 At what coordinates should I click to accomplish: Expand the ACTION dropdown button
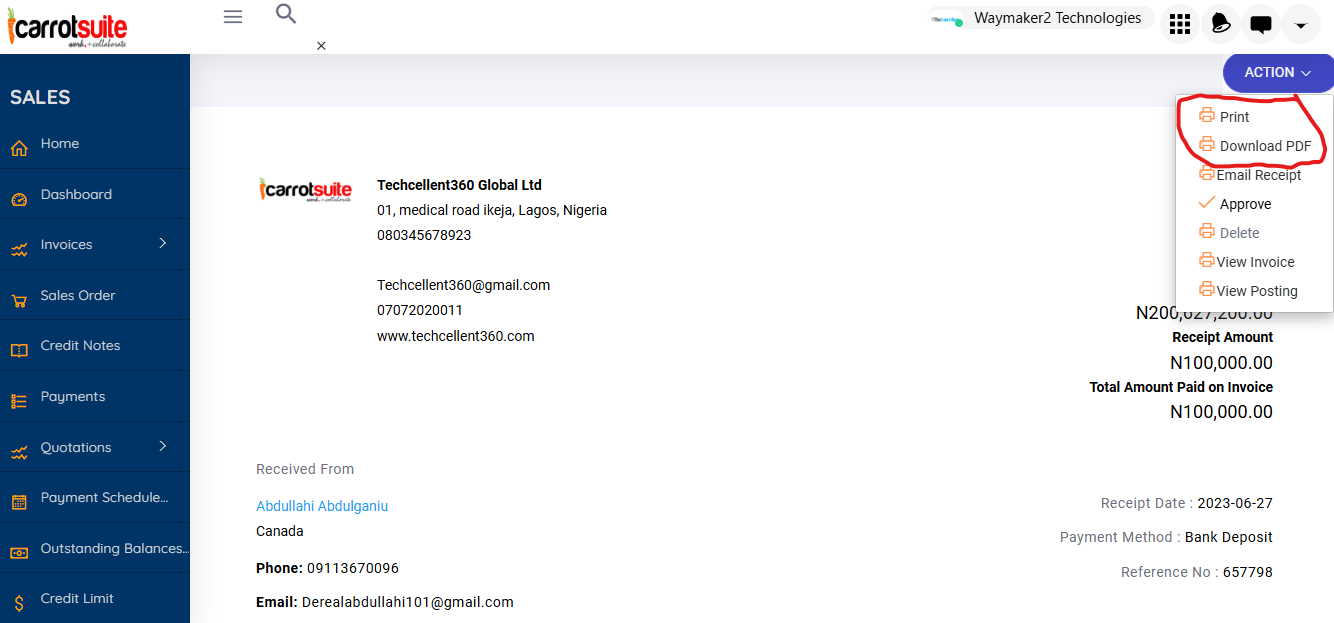pos(1277,73)
